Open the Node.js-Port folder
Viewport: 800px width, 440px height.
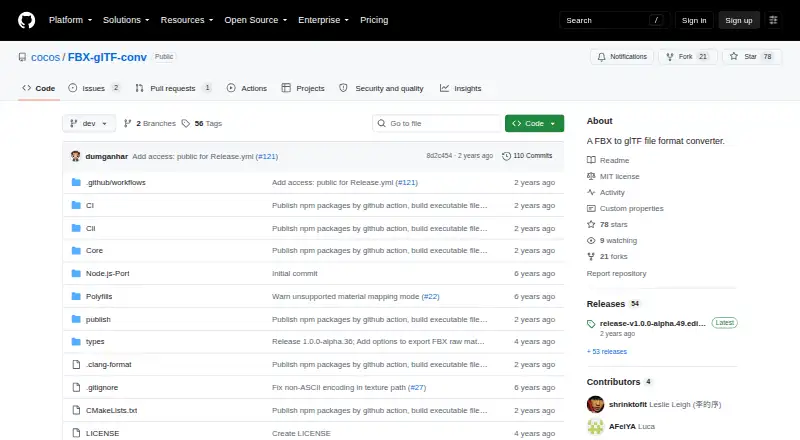(x=108, y=274)
